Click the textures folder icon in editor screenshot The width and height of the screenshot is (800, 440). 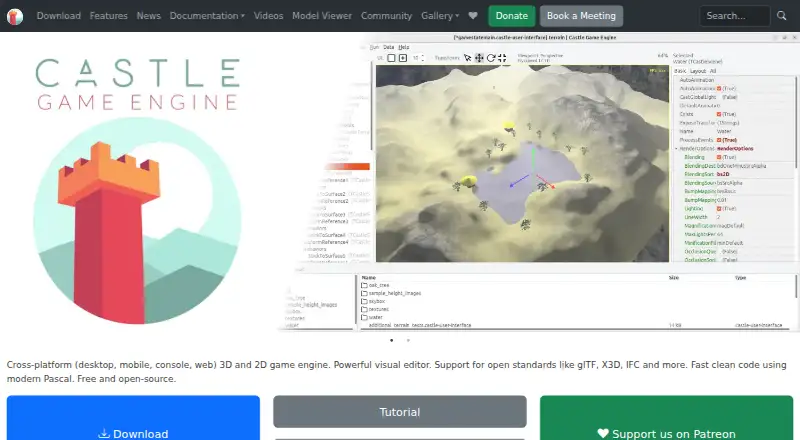pyautogui.click(x=364, y=309)
